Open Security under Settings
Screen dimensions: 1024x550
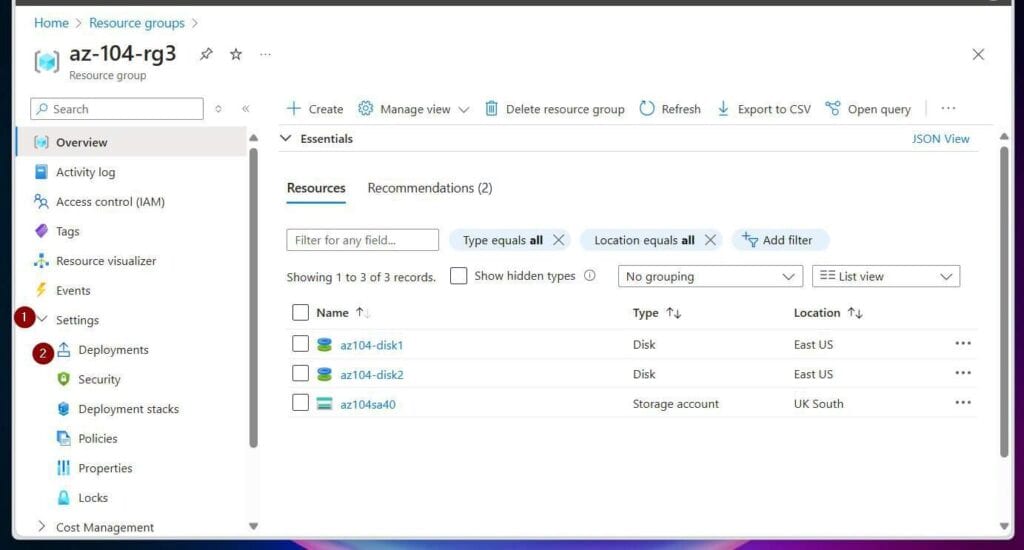click(x=99, y=380)
